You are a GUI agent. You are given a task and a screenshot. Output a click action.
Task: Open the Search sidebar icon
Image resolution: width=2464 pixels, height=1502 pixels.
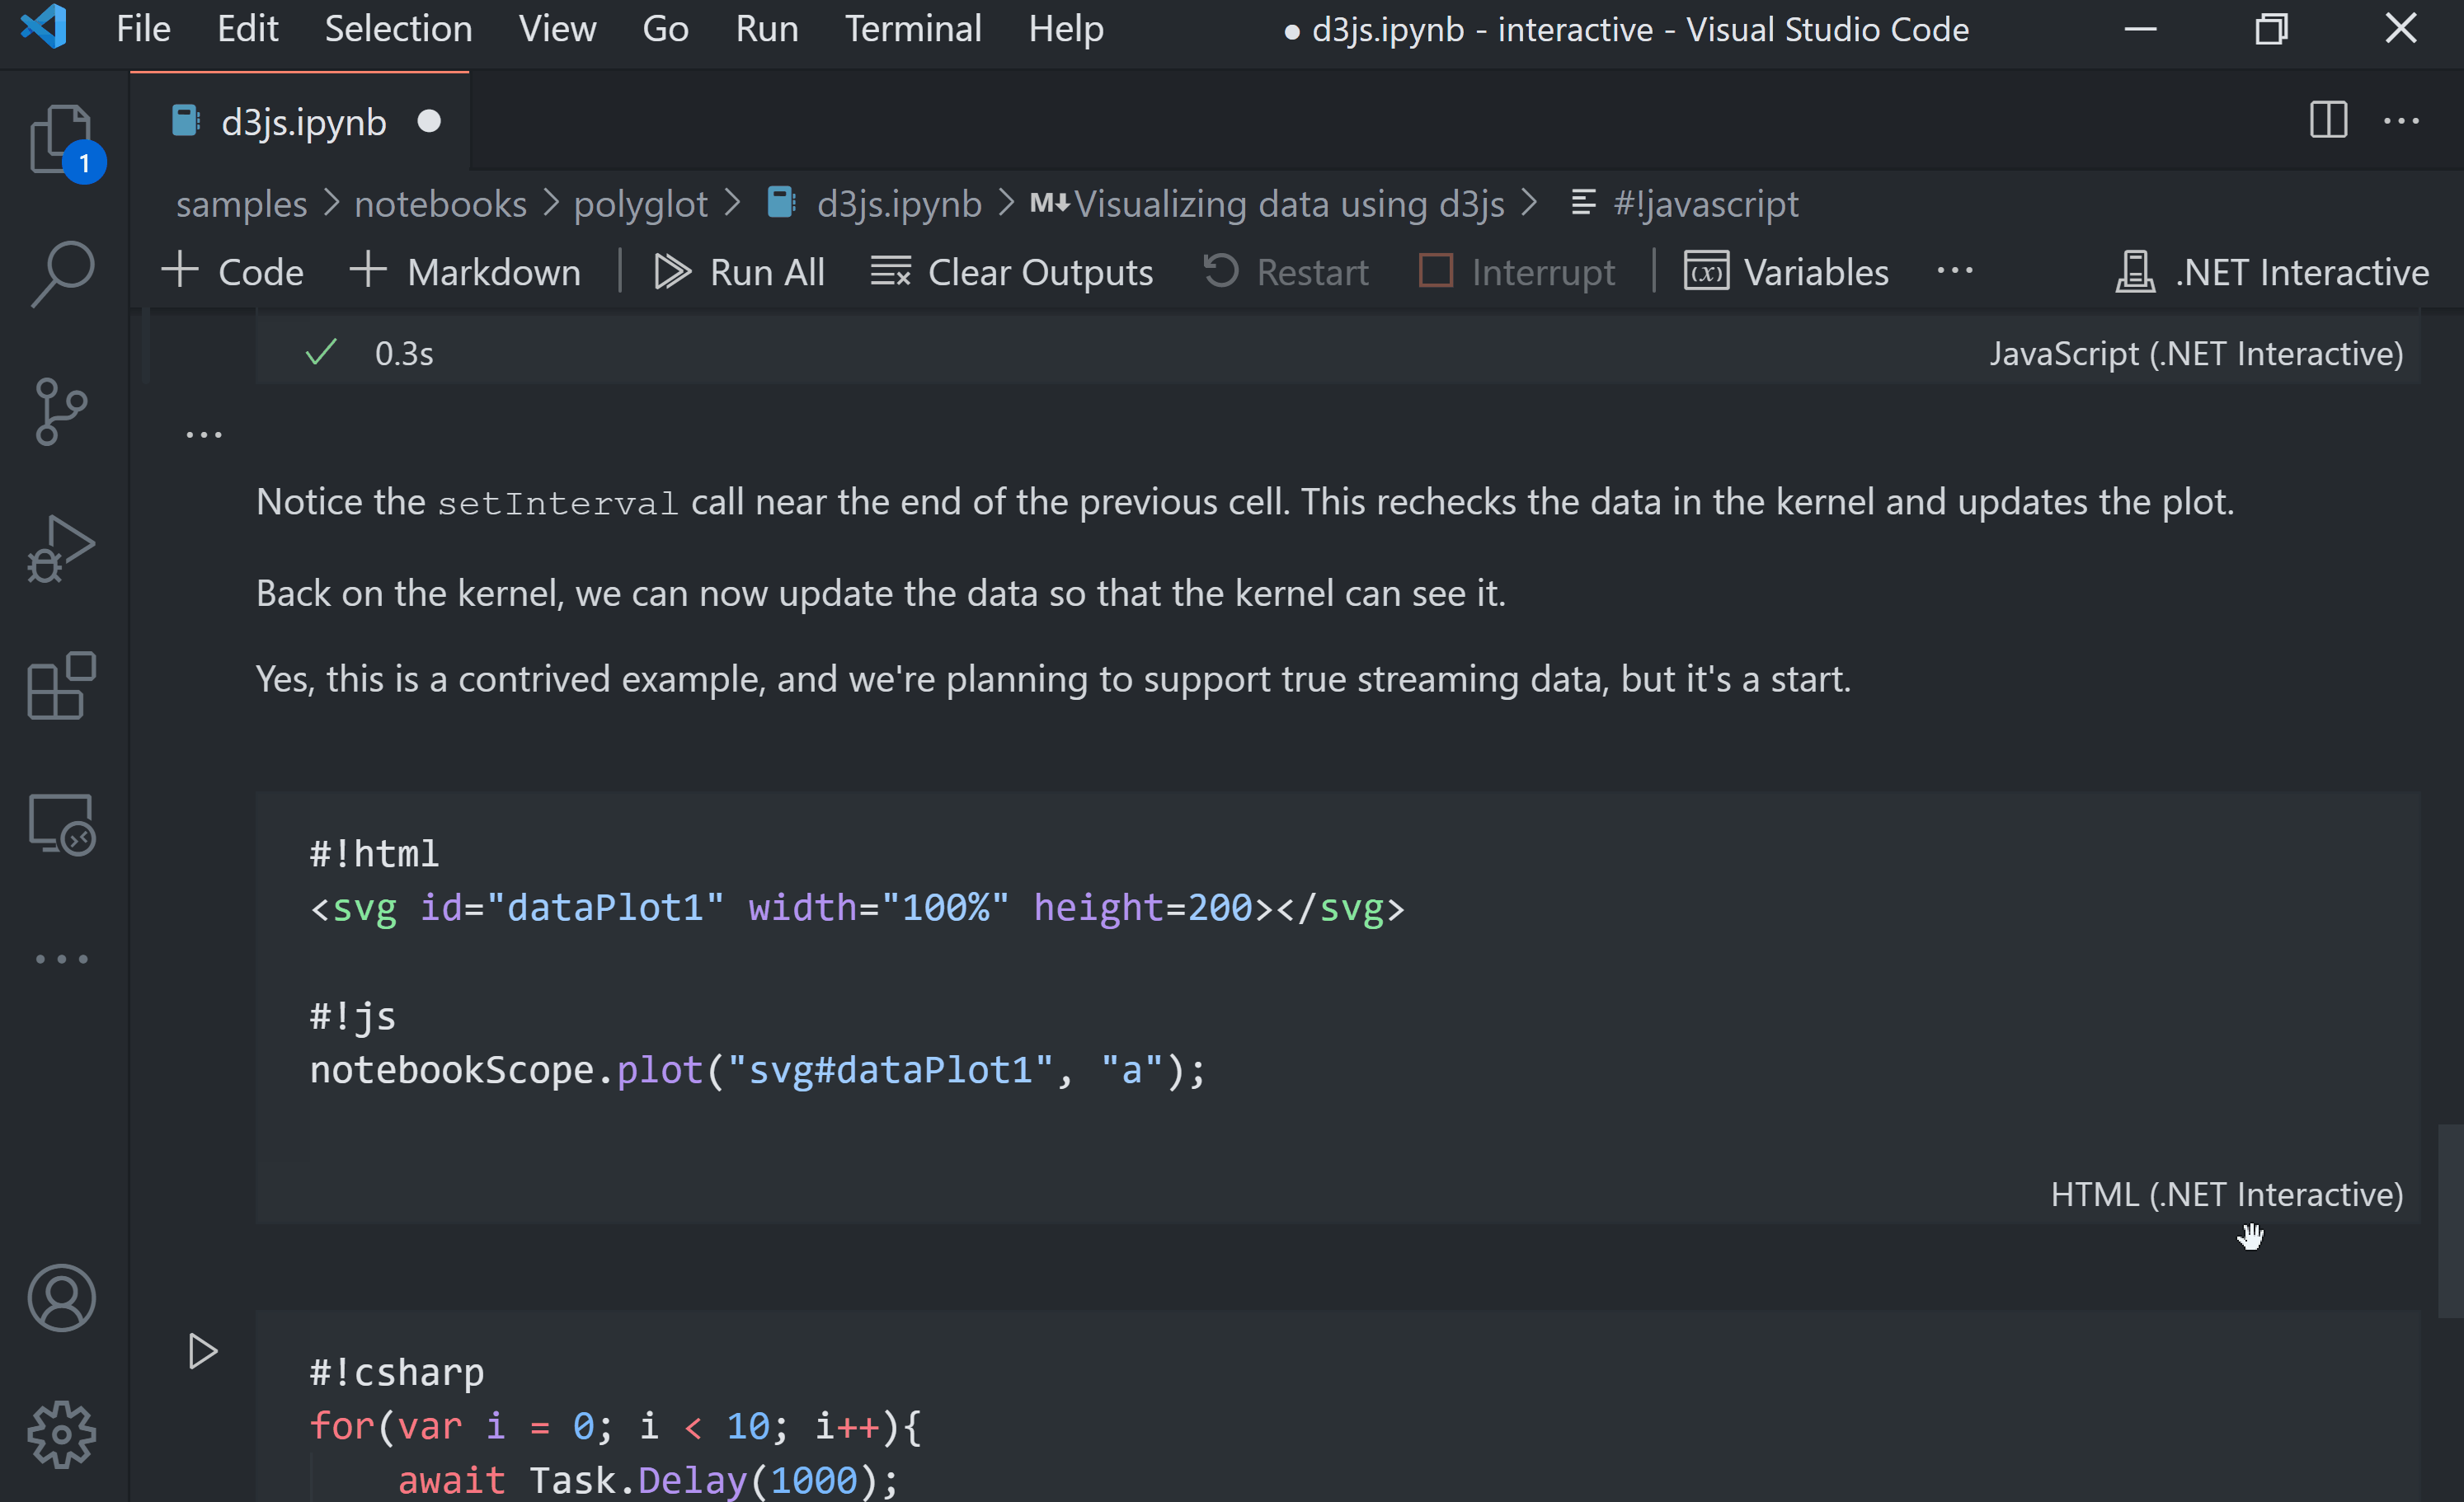point(62,272)
